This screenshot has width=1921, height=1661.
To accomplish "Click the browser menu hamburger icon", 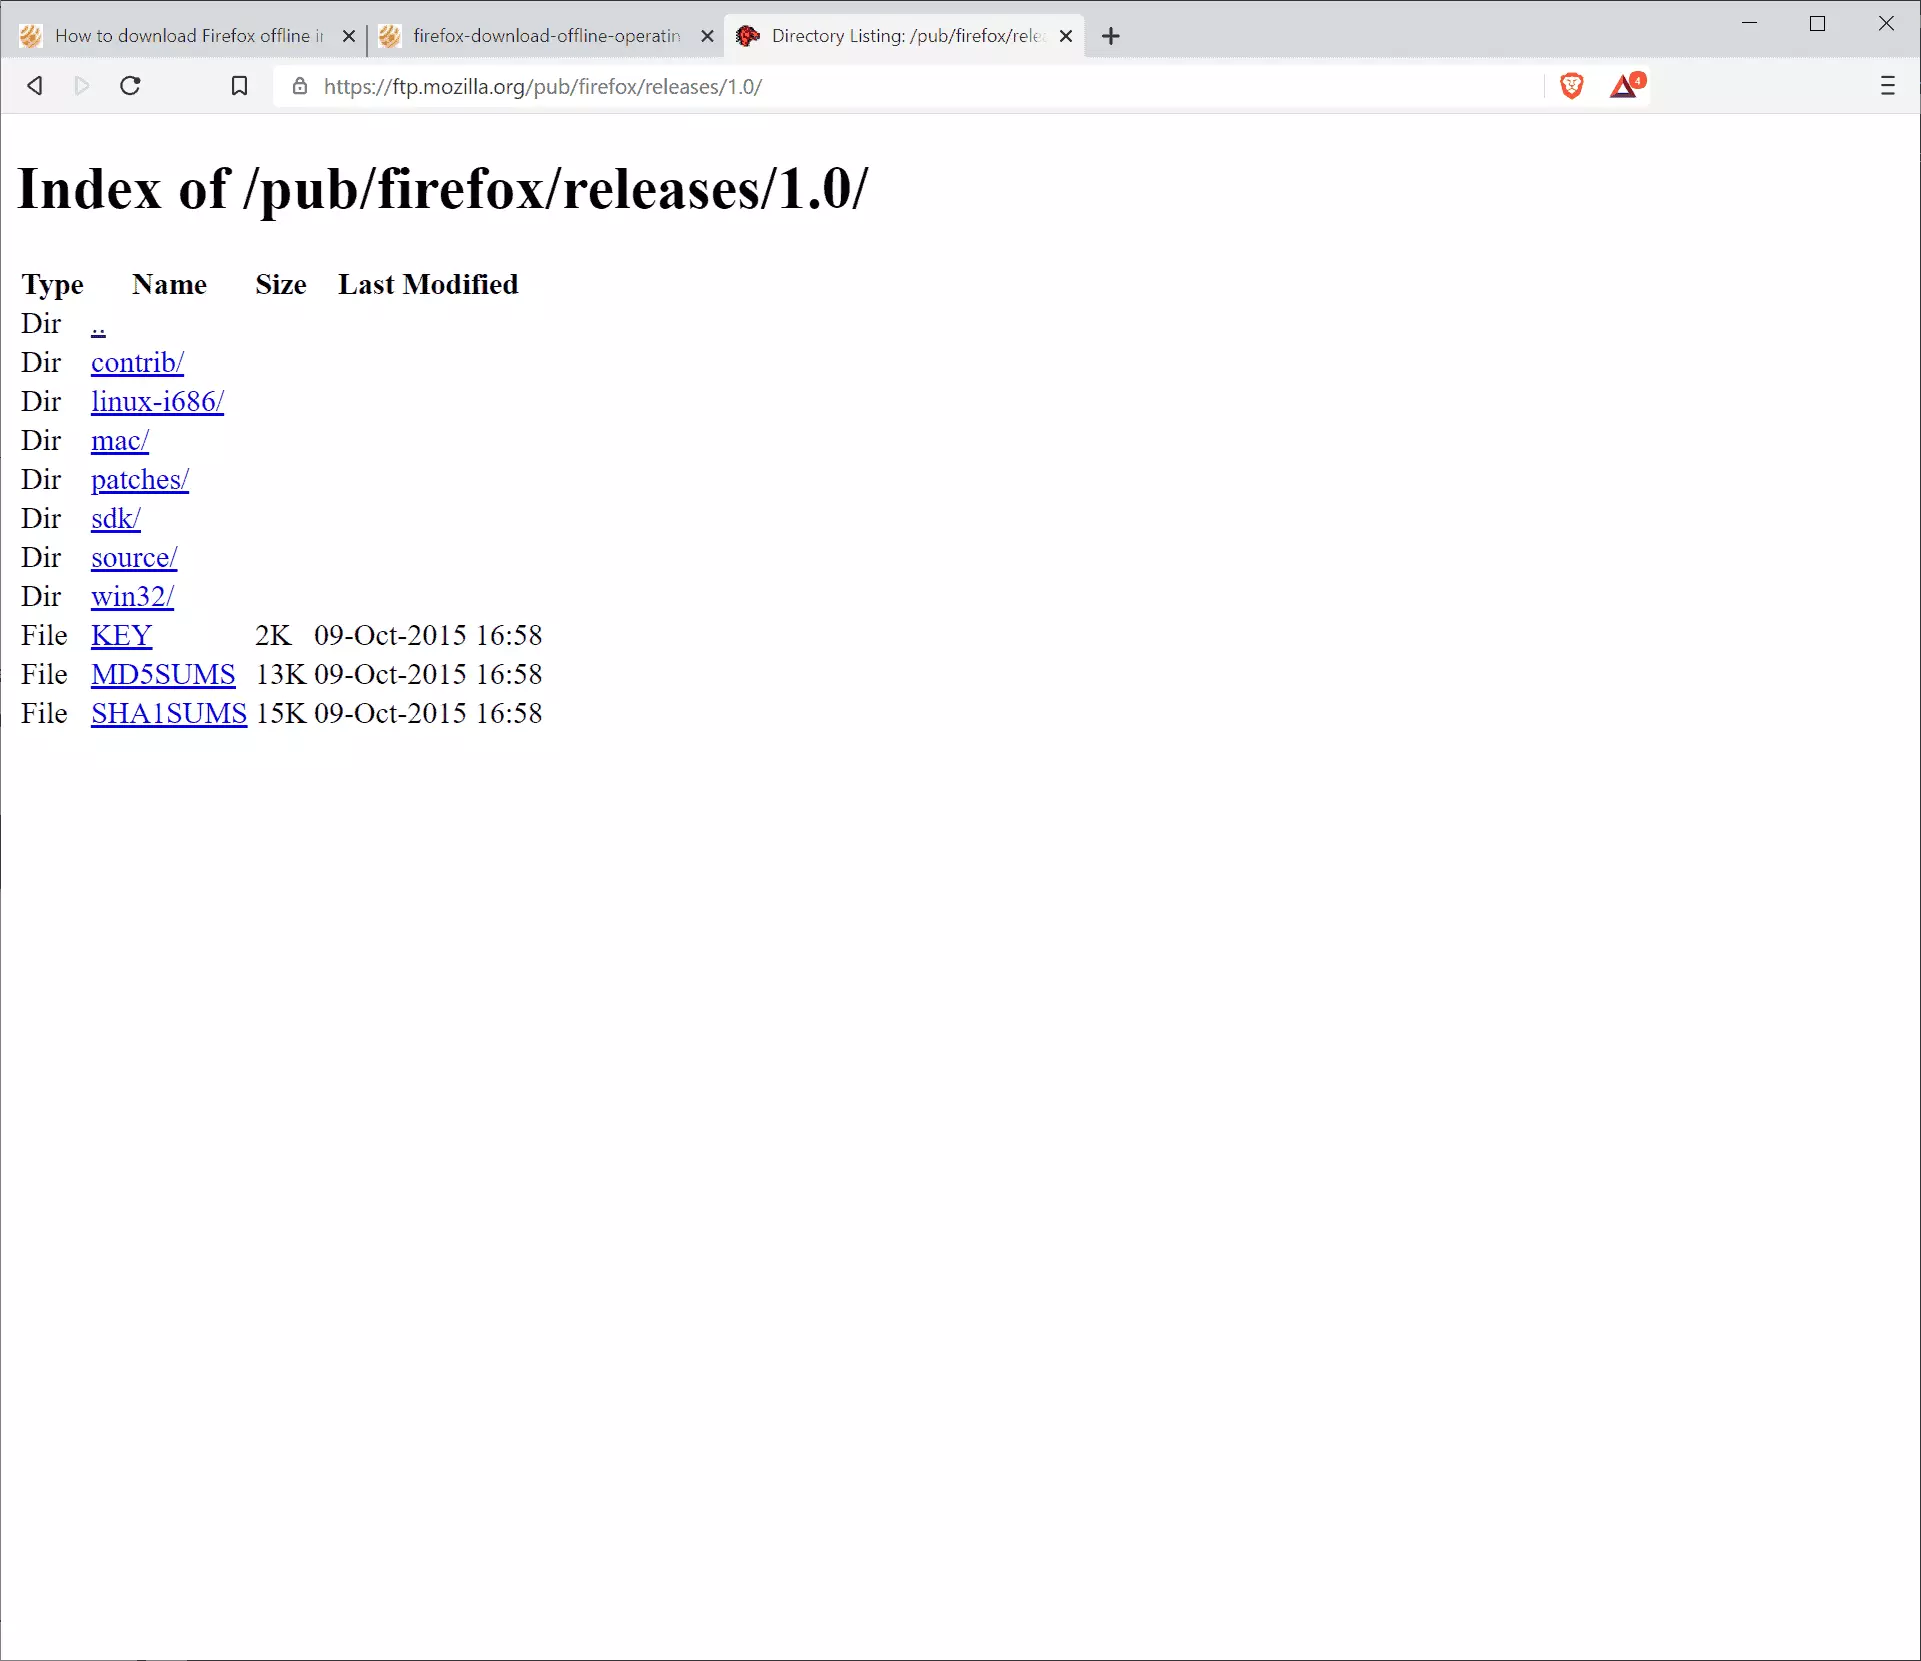I will click(x=1888, y=83).
